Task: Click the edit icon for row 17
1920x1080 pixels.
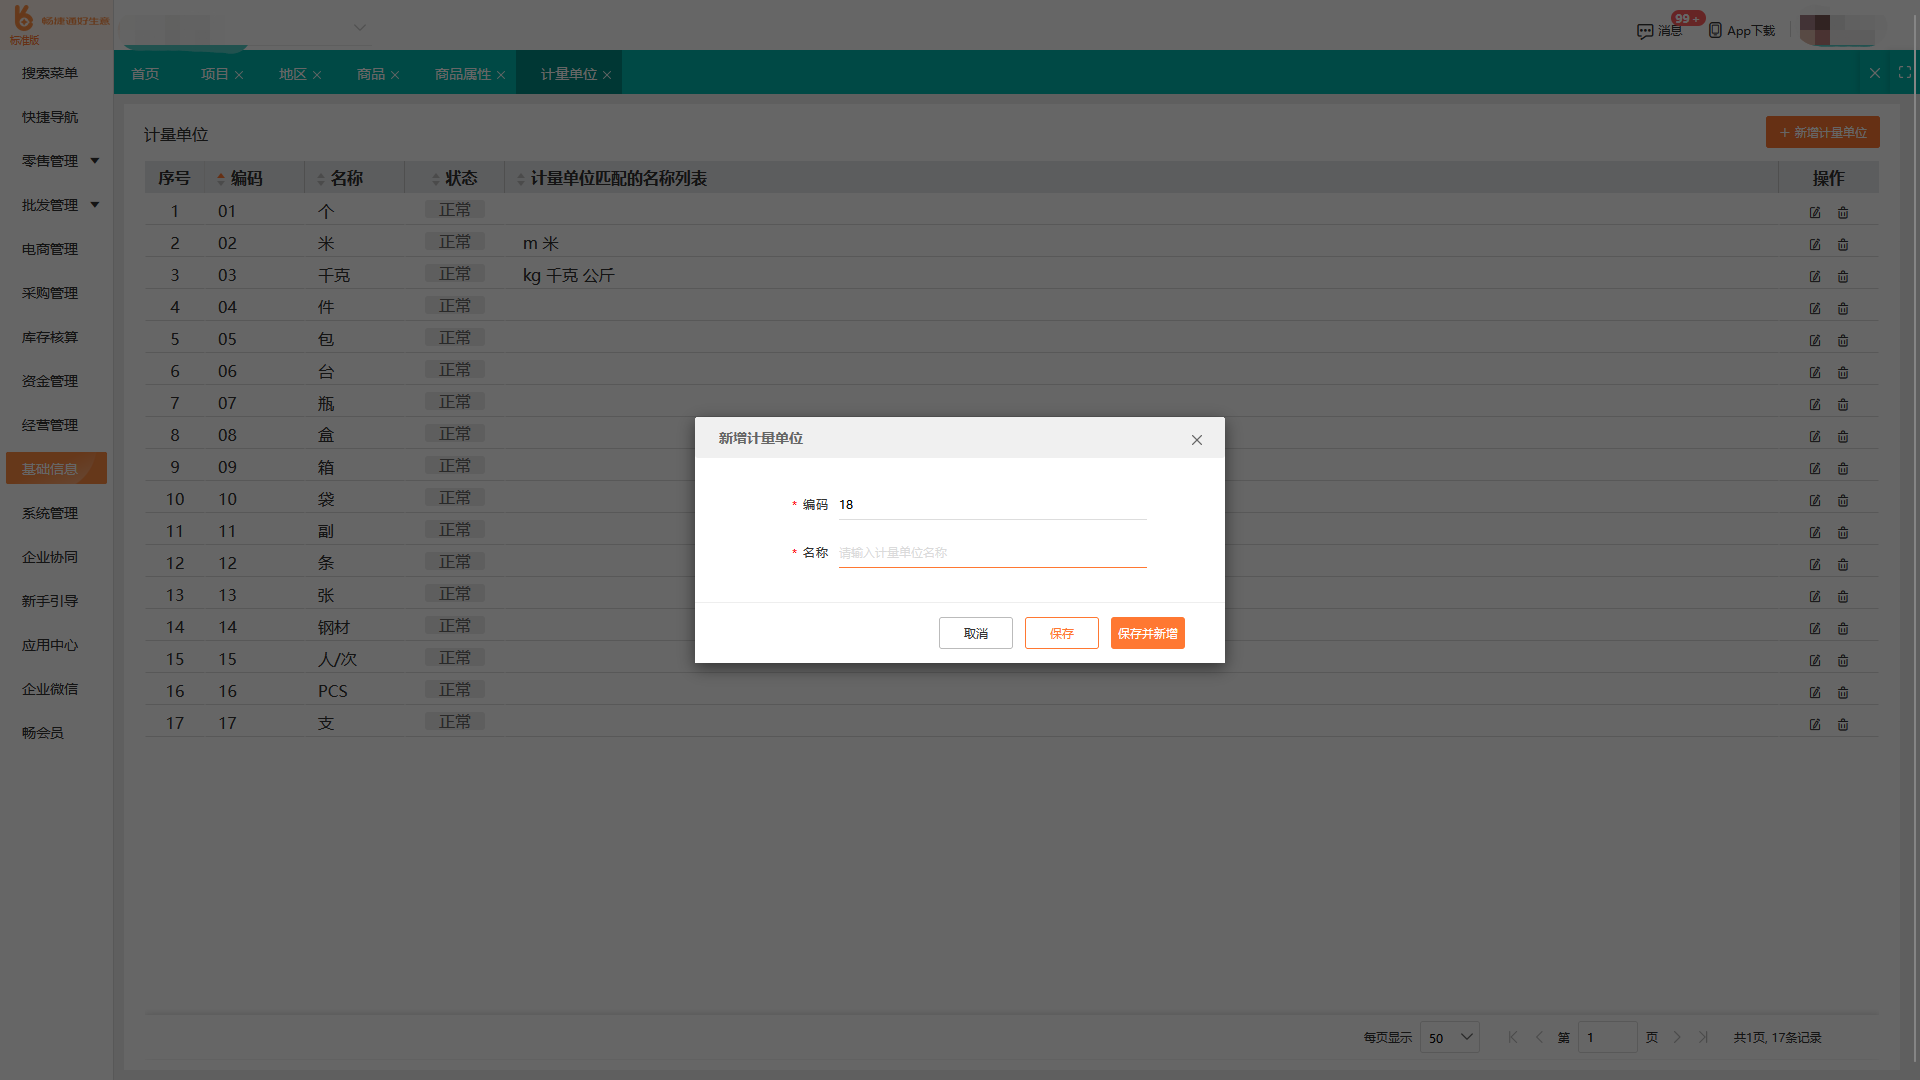Action: pos(1815,724)
